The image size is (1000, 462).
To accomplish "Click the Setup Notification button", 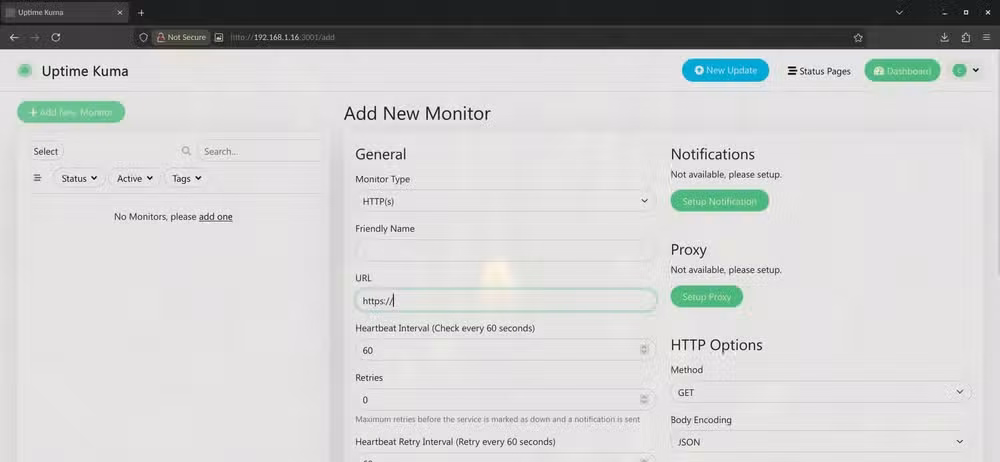I will 719,202.
